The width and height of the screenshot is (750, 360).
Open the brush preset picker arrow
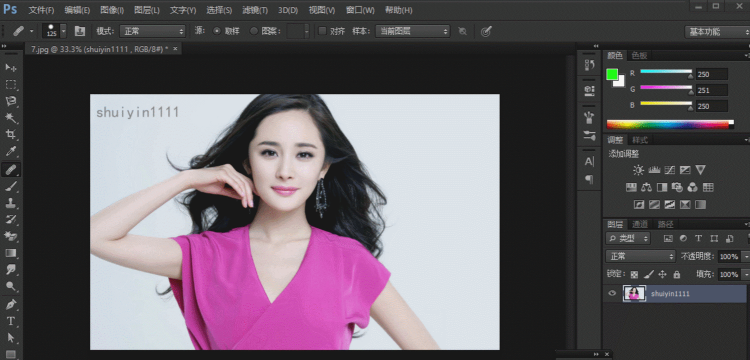[x=63, y=31]
